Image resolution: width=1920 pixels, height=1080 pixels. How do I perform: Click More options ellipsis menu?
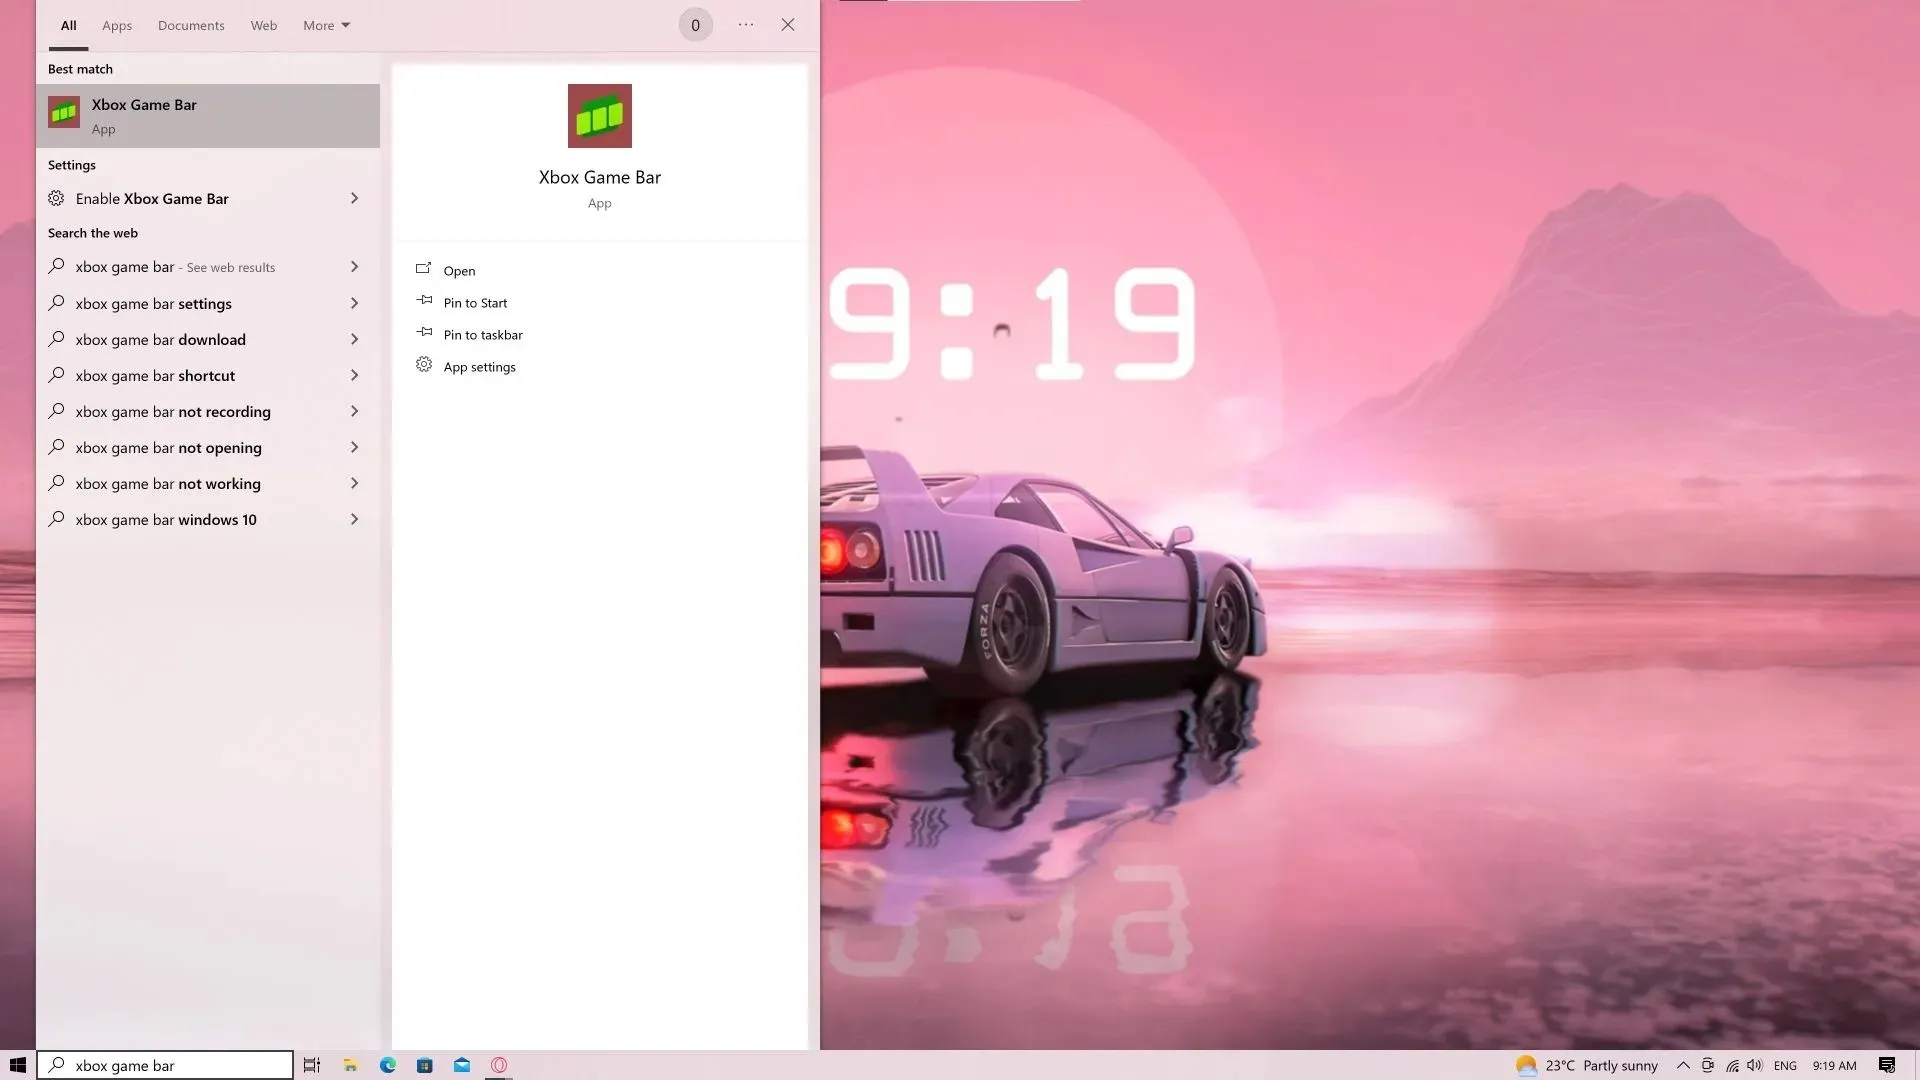coord(744,25)
